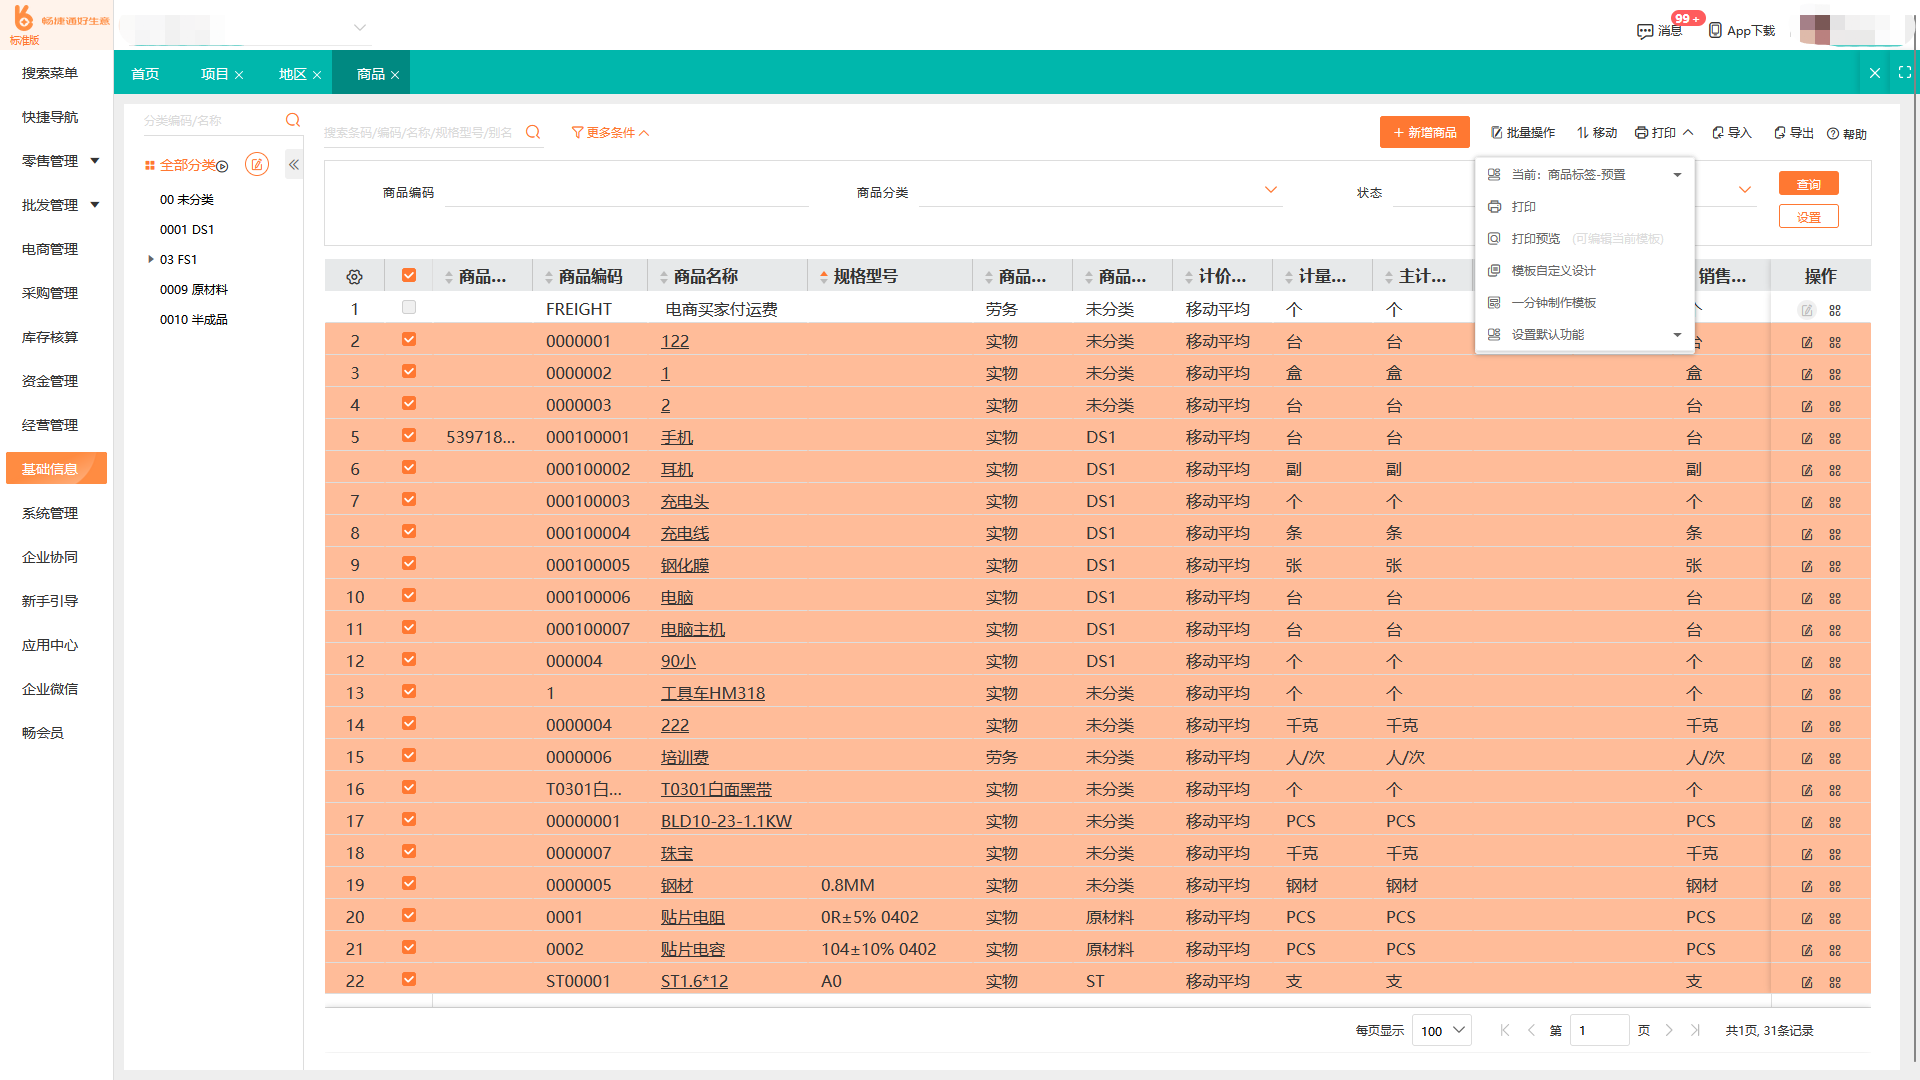Select 更多条件 expander
1920x1080 pixels.
click(613, 132)
